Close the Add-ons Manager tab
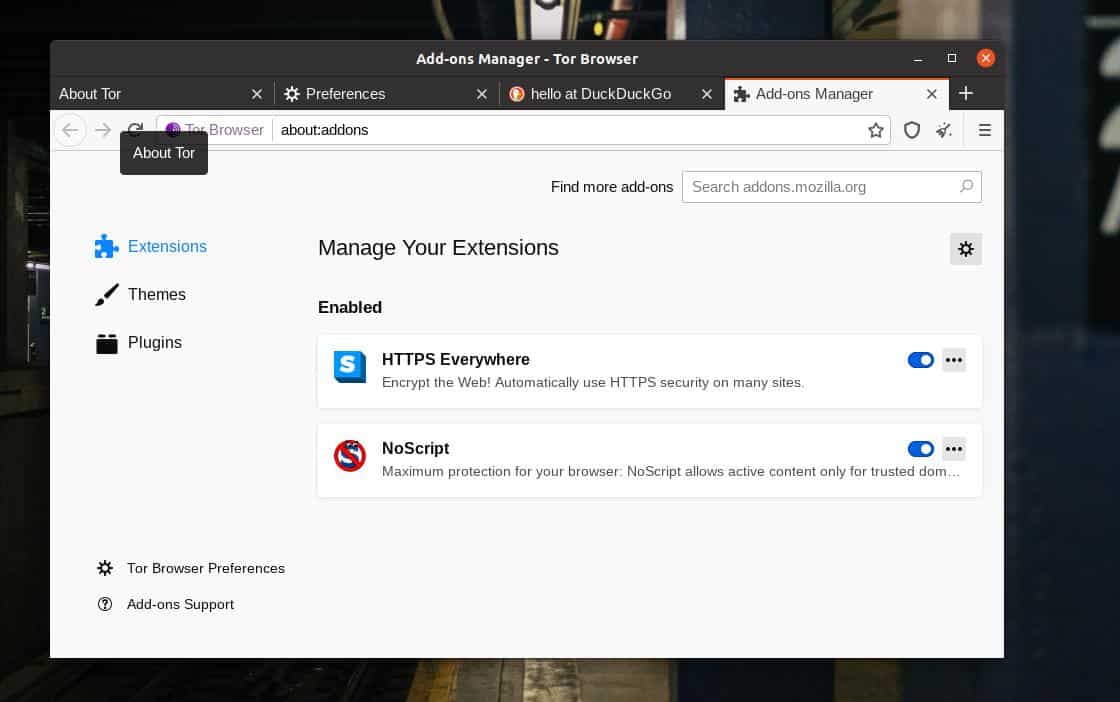This screenshot has width=1120, height=702. (931, 94)
